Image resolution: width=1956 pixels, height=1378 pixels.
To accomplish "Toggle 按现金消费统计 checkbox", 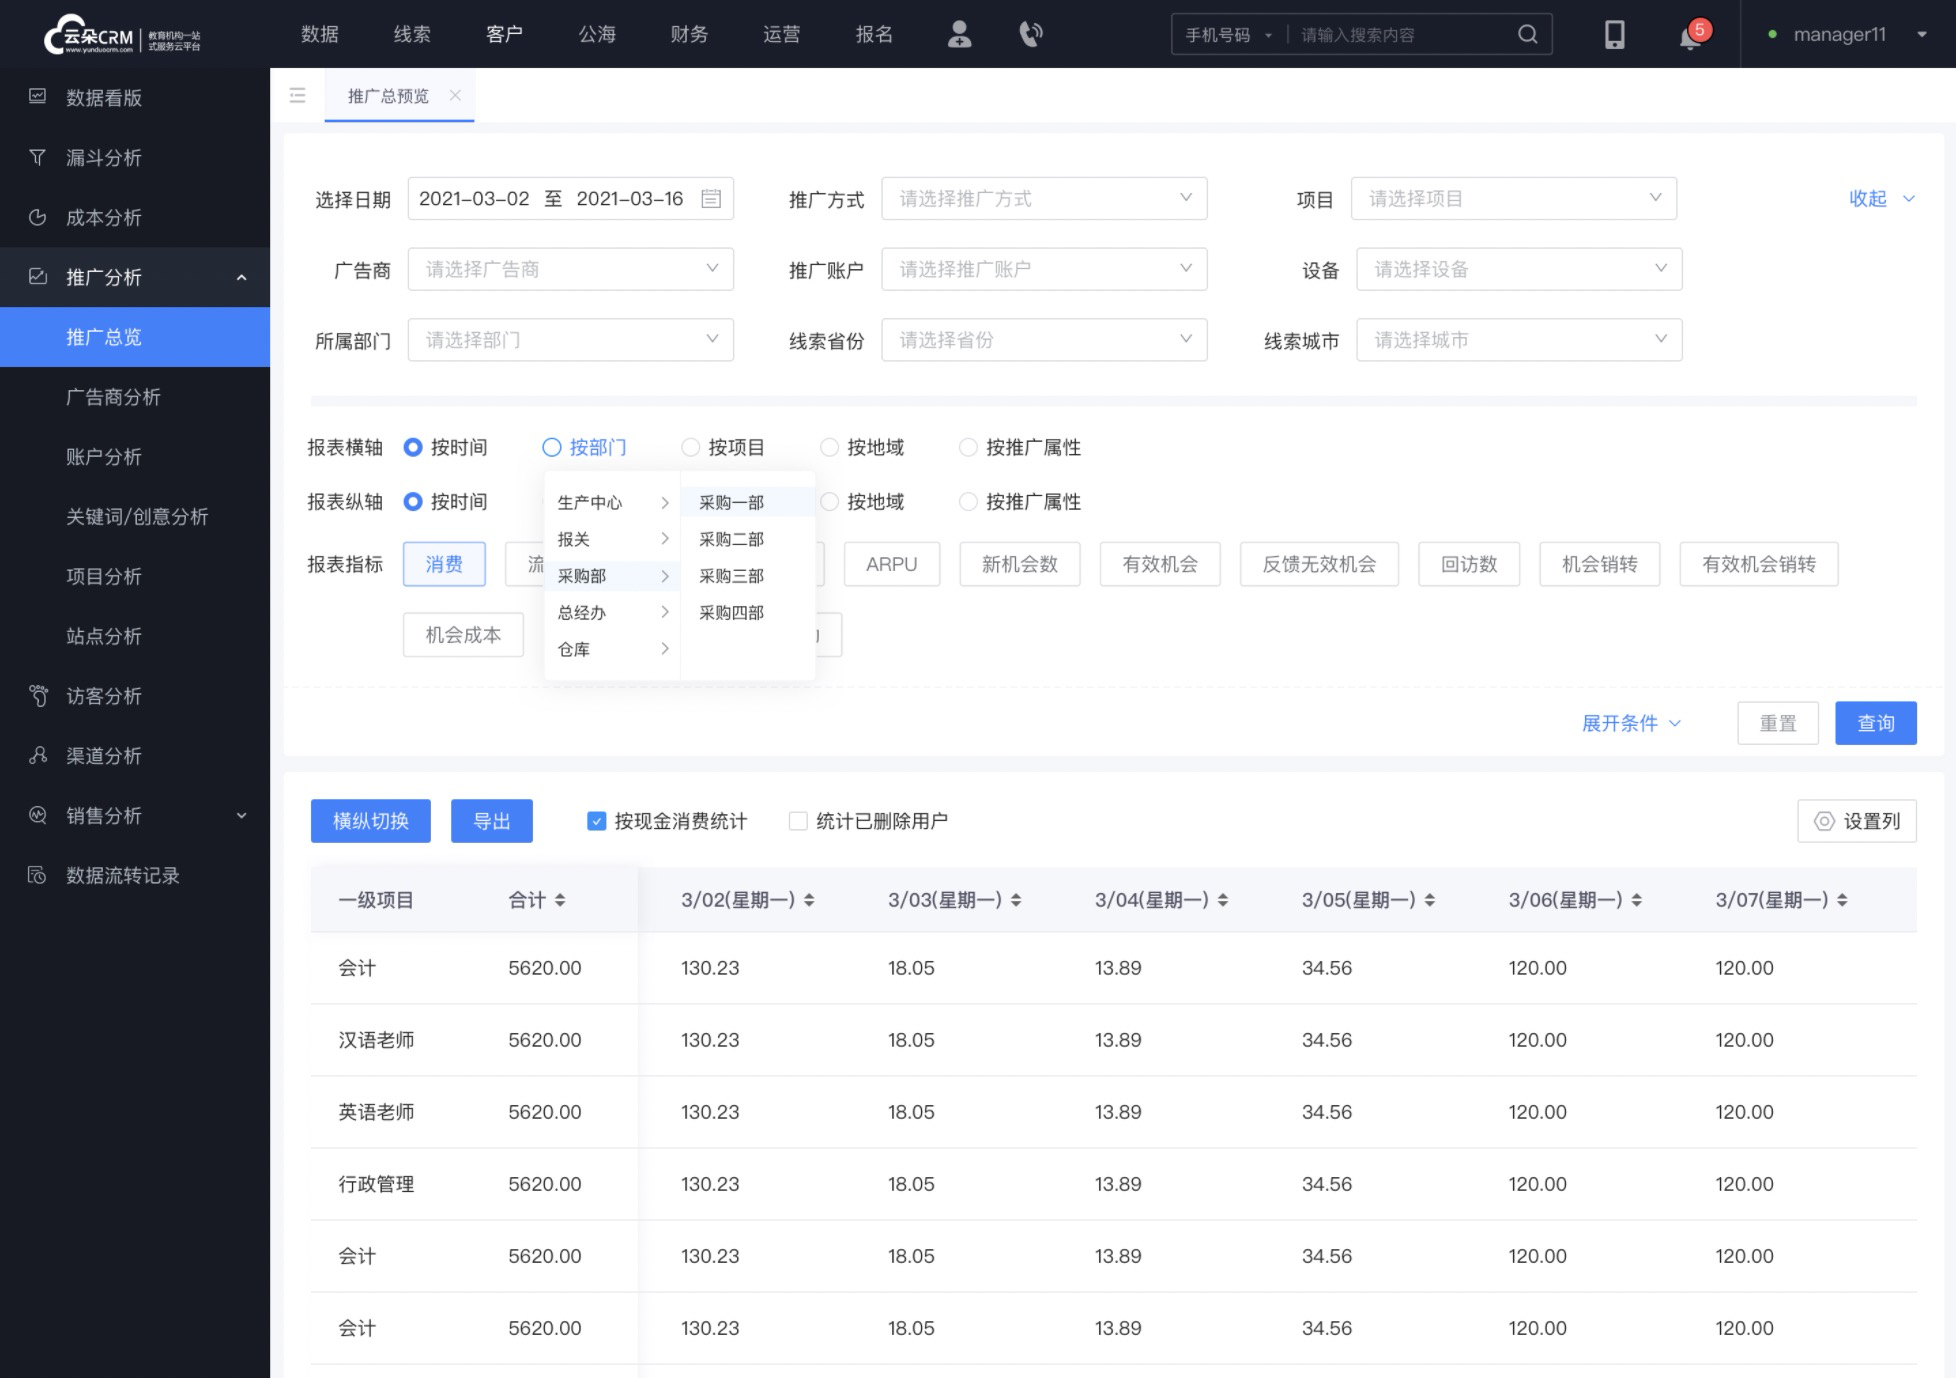I will (598, 822).
